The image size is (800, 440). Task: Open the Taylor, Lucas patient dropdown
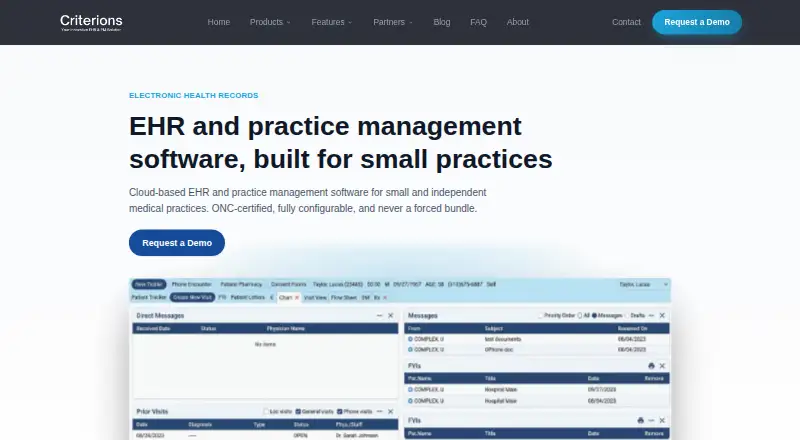pyautogui.click(x=644, y=284)
